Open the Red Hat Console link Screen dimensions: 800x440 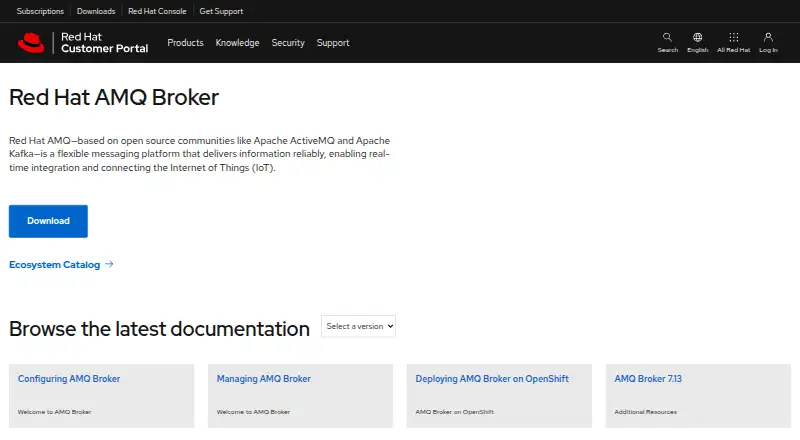(157, 11)
